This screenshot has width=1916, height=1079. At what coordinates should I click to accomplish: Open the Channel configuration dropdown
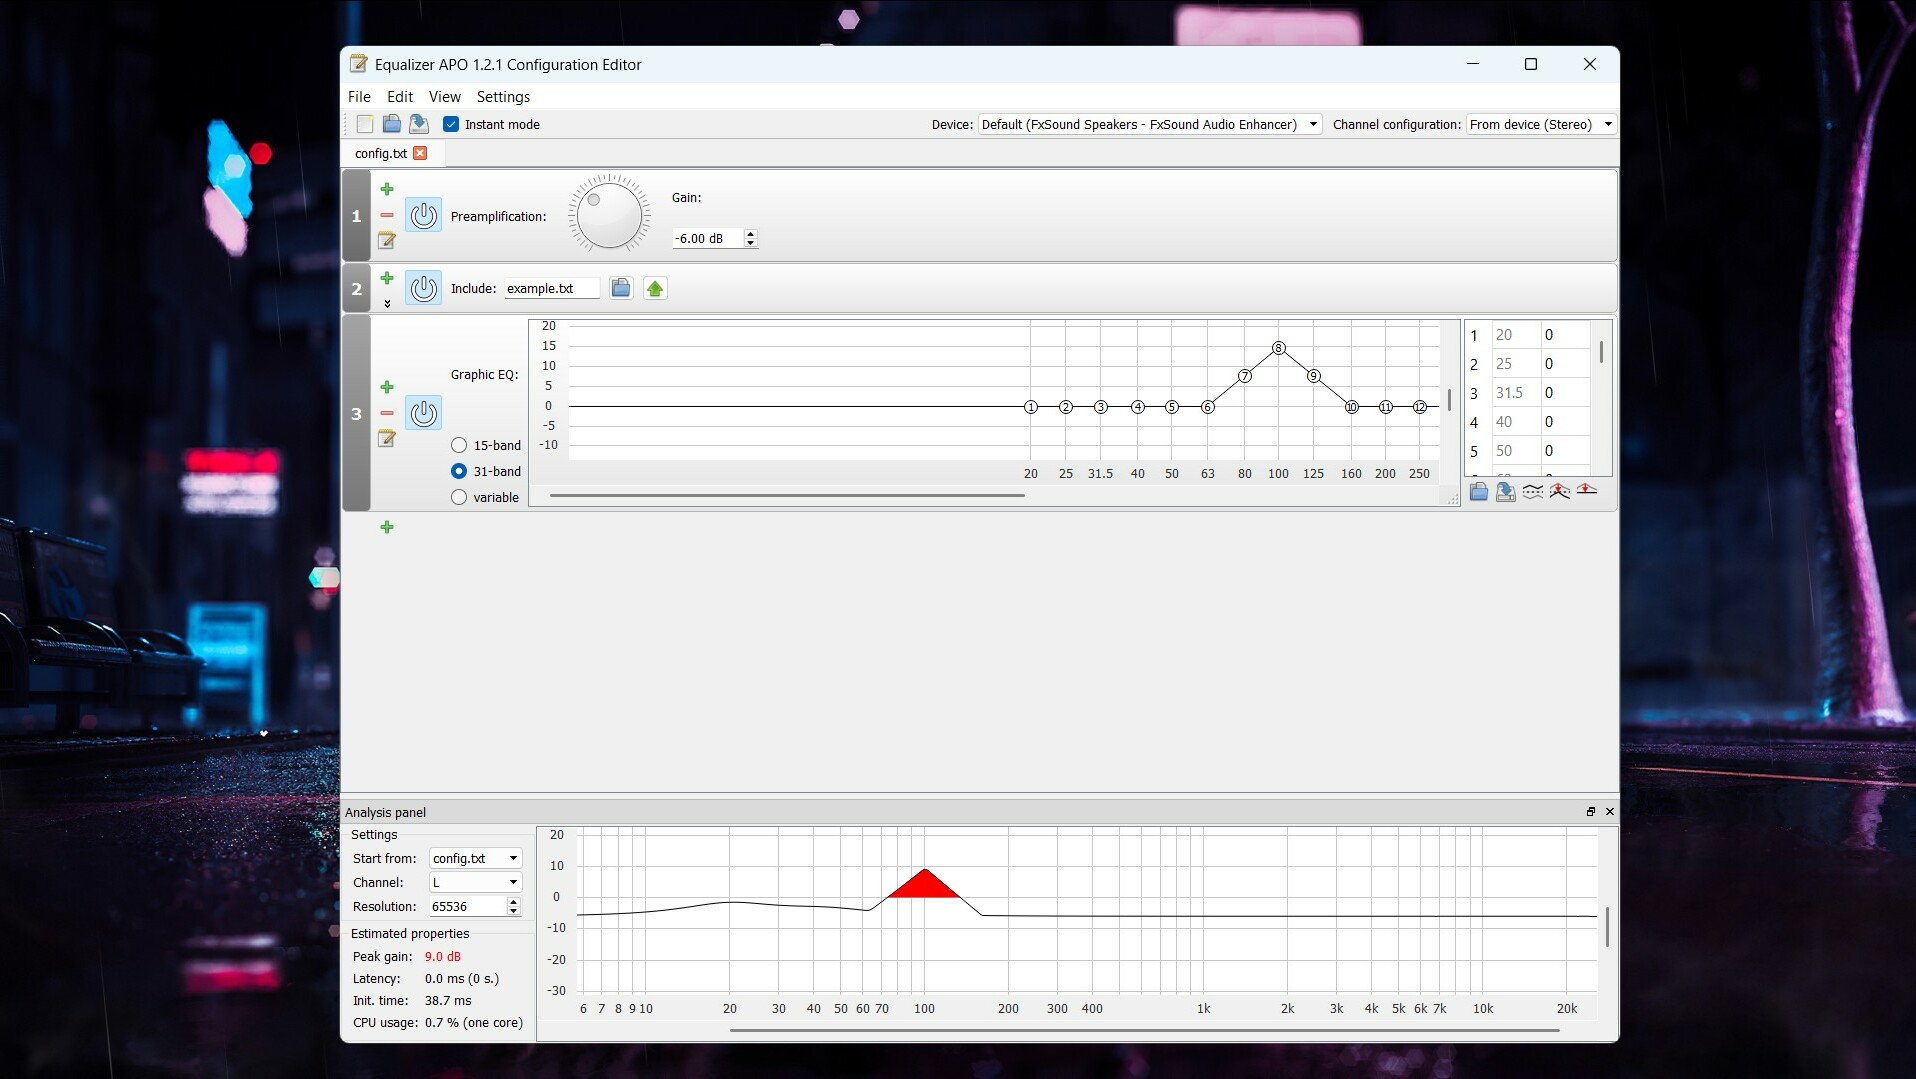coord(1607,124)
